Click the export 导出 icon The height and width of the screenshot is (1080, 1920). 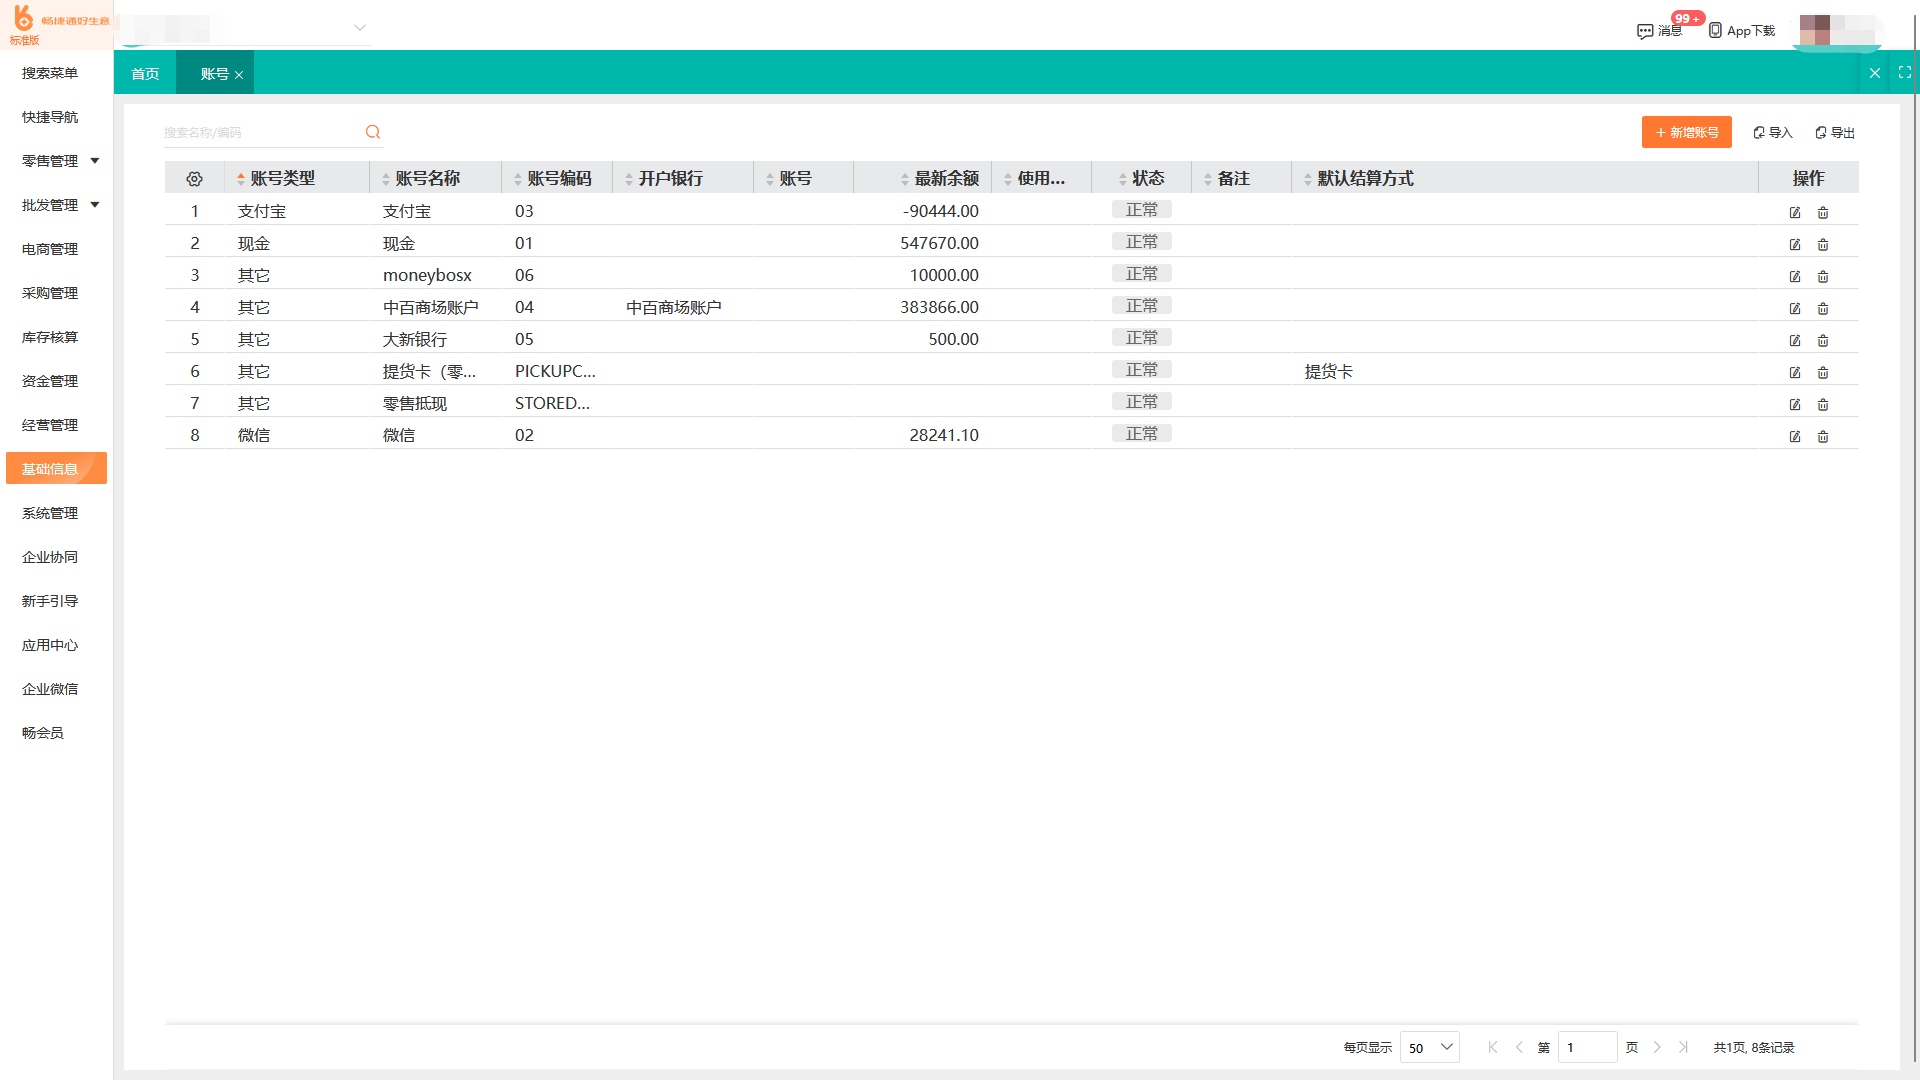[1837, 132]
